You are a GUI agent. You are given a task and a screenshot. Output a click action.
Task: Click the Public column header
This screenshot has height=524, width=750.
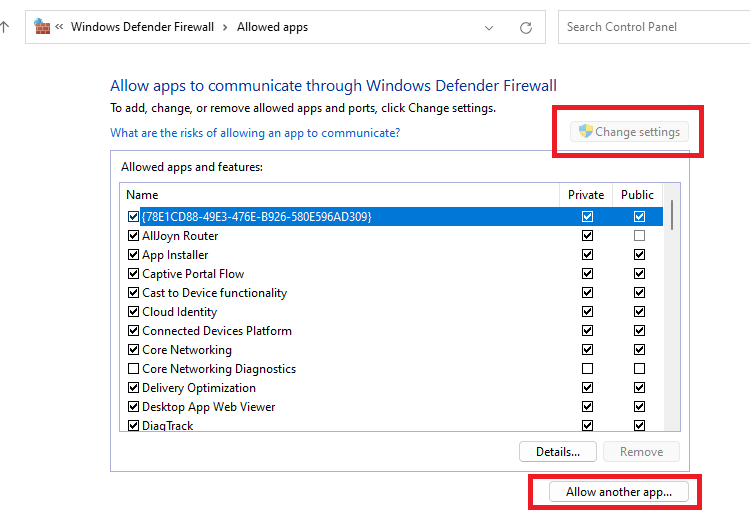(x=637, y=195)
